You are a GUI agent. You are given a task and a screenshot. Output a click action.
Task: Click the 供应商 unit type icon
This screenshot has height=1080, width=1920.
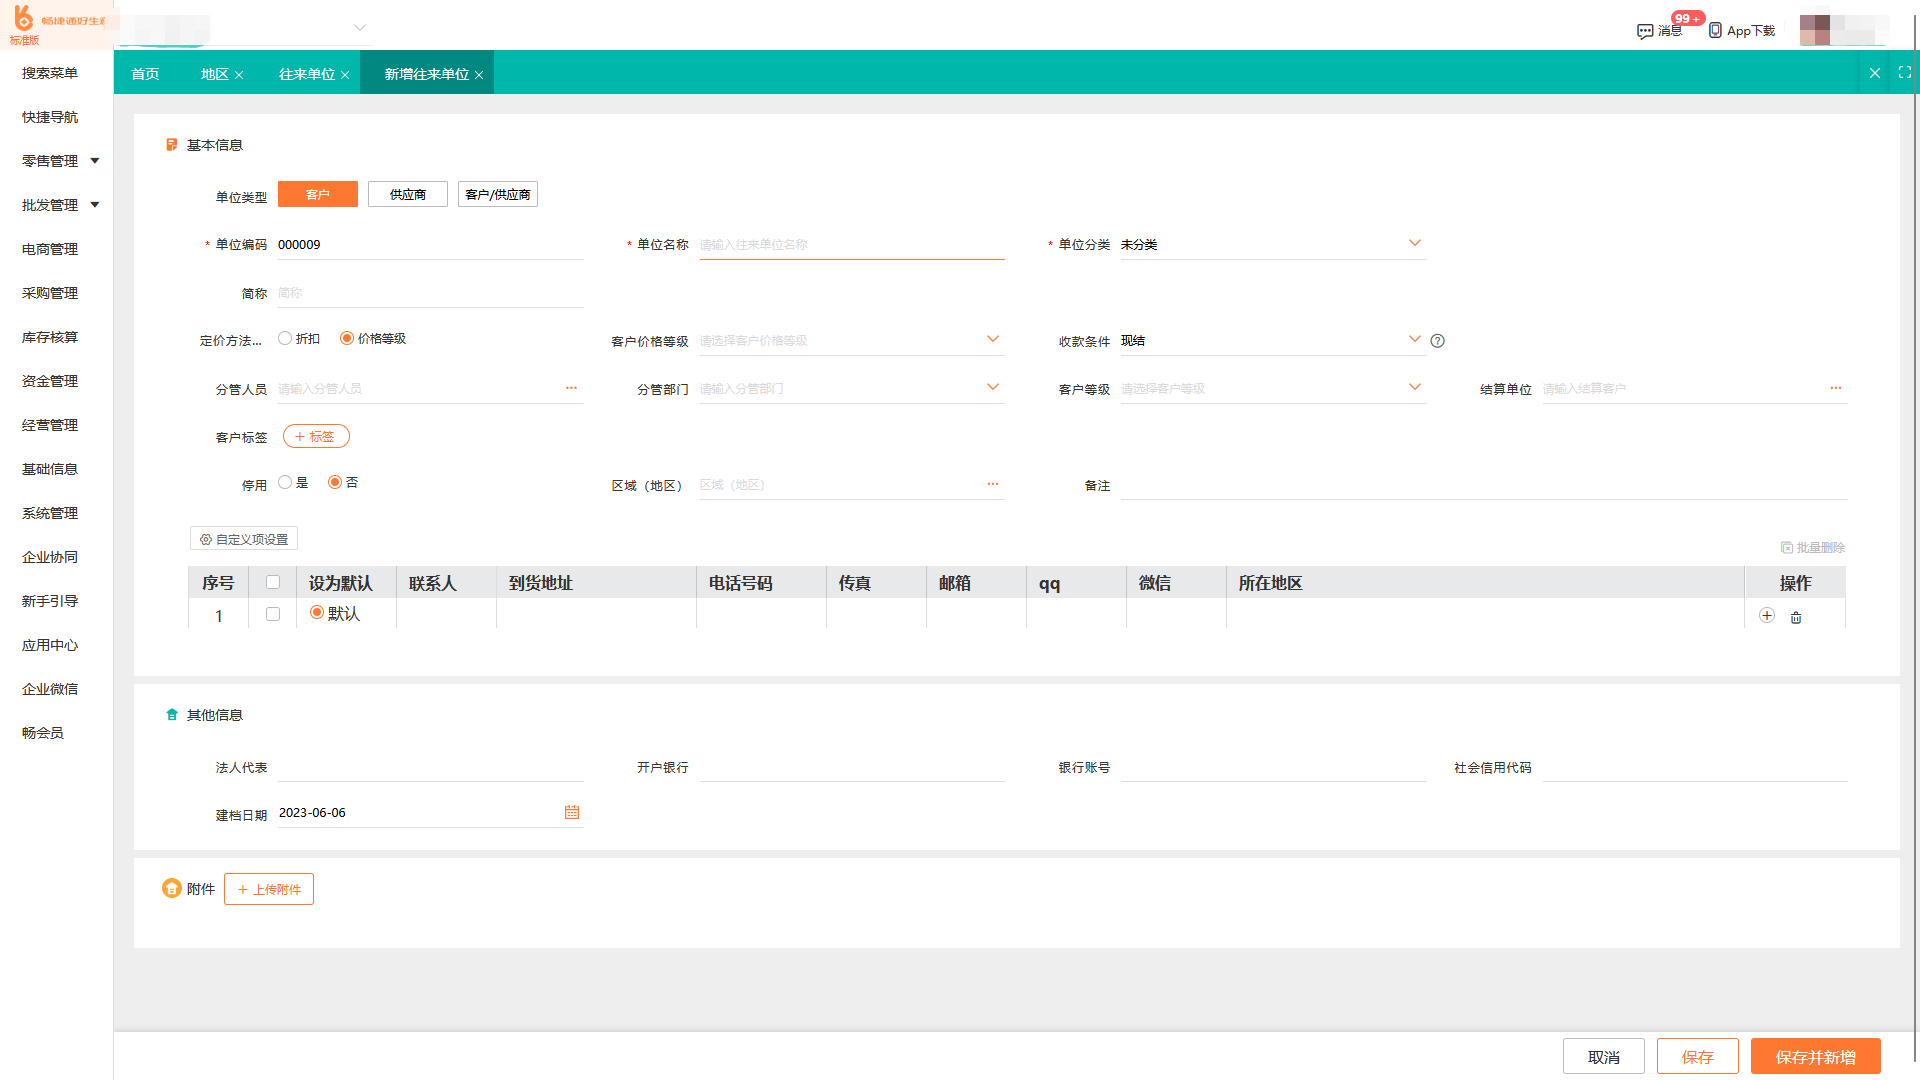(x=406, y=194)
